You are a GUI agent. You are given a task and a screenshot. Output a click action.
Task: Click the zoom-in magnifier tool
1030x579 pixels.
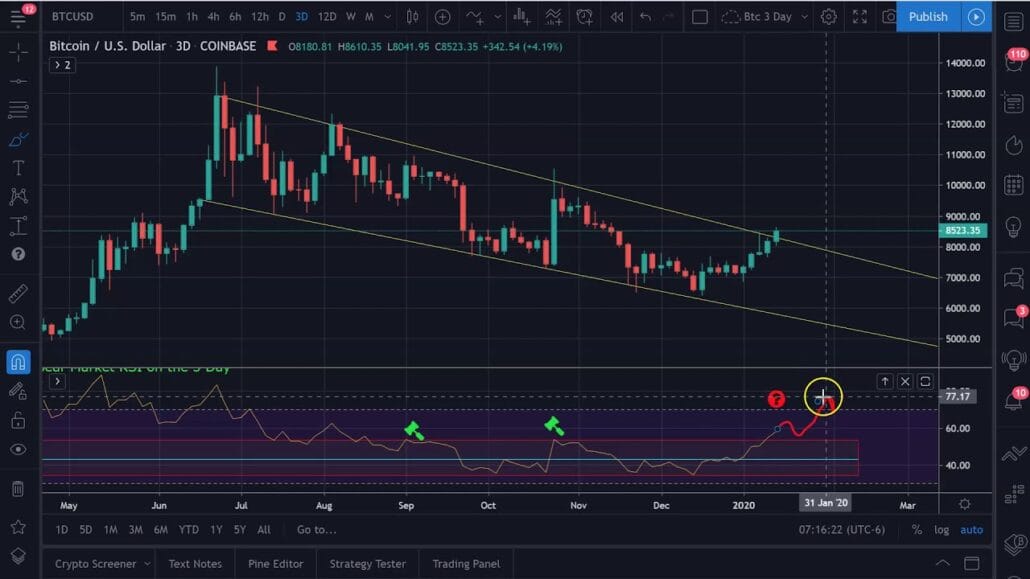coord(18,322)
